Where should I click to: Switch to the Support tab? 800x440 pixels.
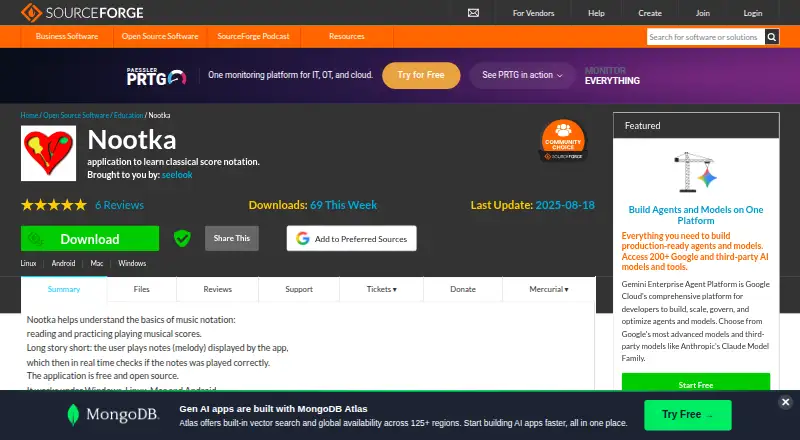tap(299, 289)
